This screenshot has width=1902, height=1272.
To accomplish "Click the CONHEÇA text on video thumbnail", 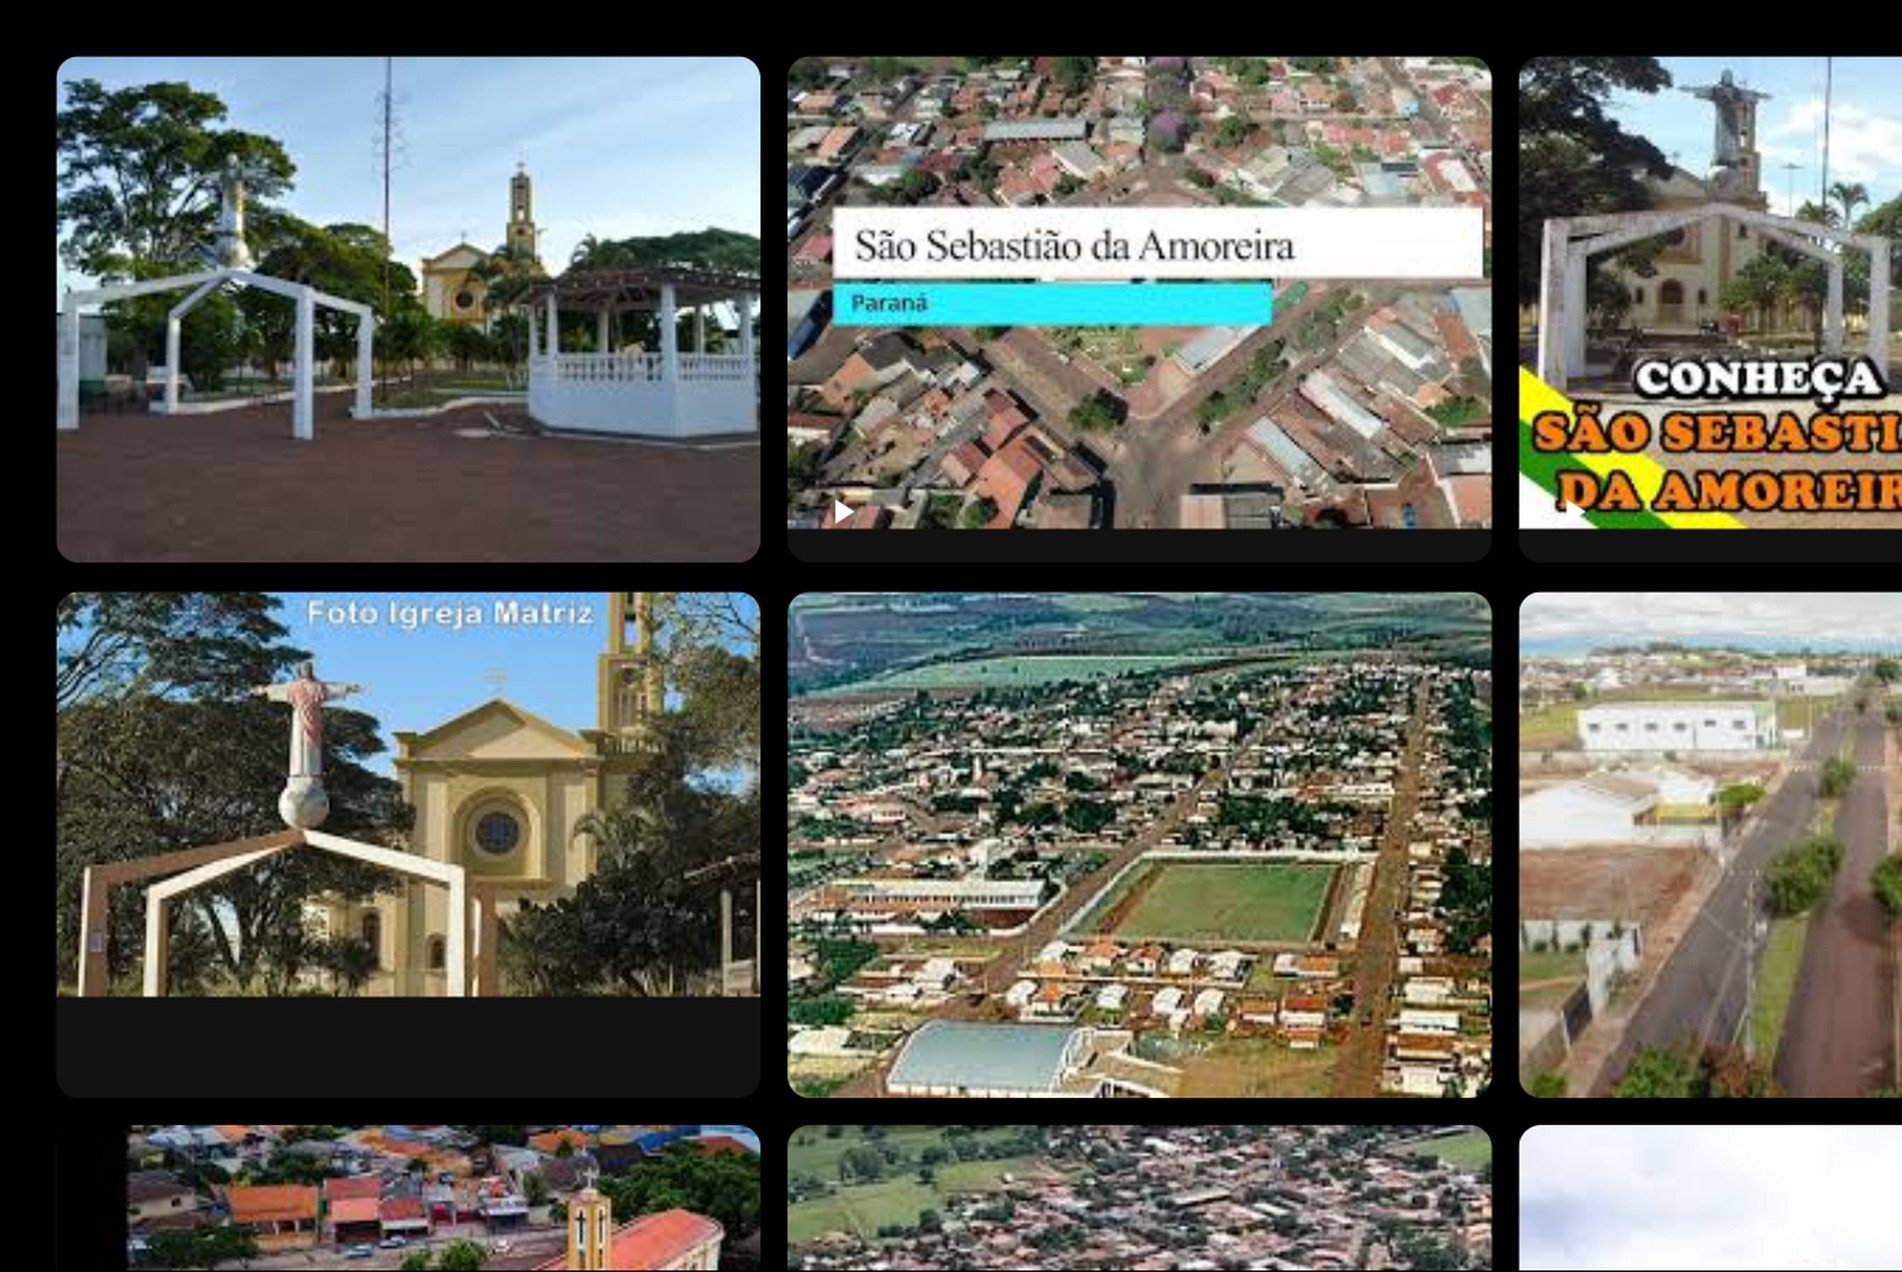I will [1757, 378].
